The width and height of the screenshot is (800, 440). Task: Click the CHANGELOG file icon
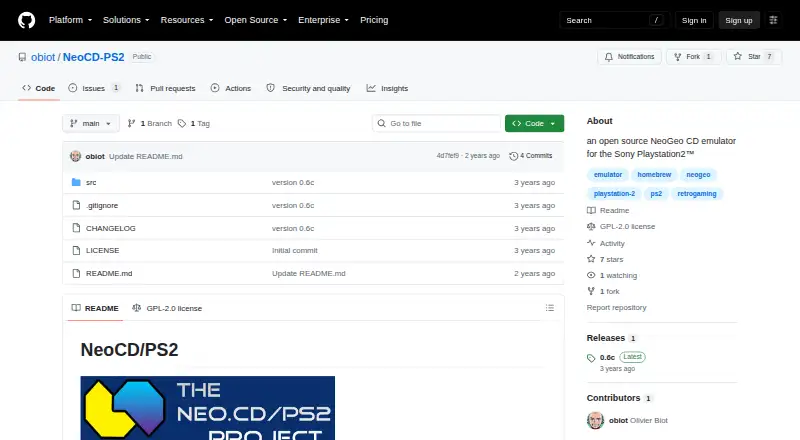pyautogui.click(x=76, y=228)
